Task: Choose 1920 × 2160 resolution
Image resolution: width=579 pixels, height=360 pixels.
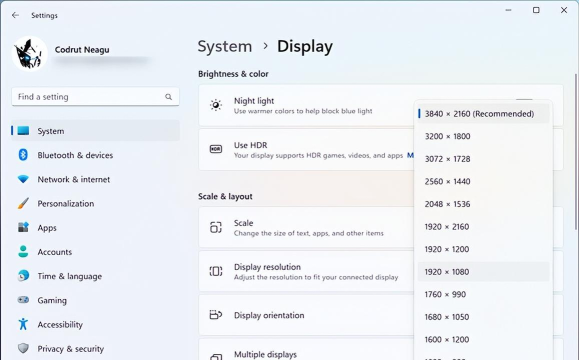Action: point(483,226)
